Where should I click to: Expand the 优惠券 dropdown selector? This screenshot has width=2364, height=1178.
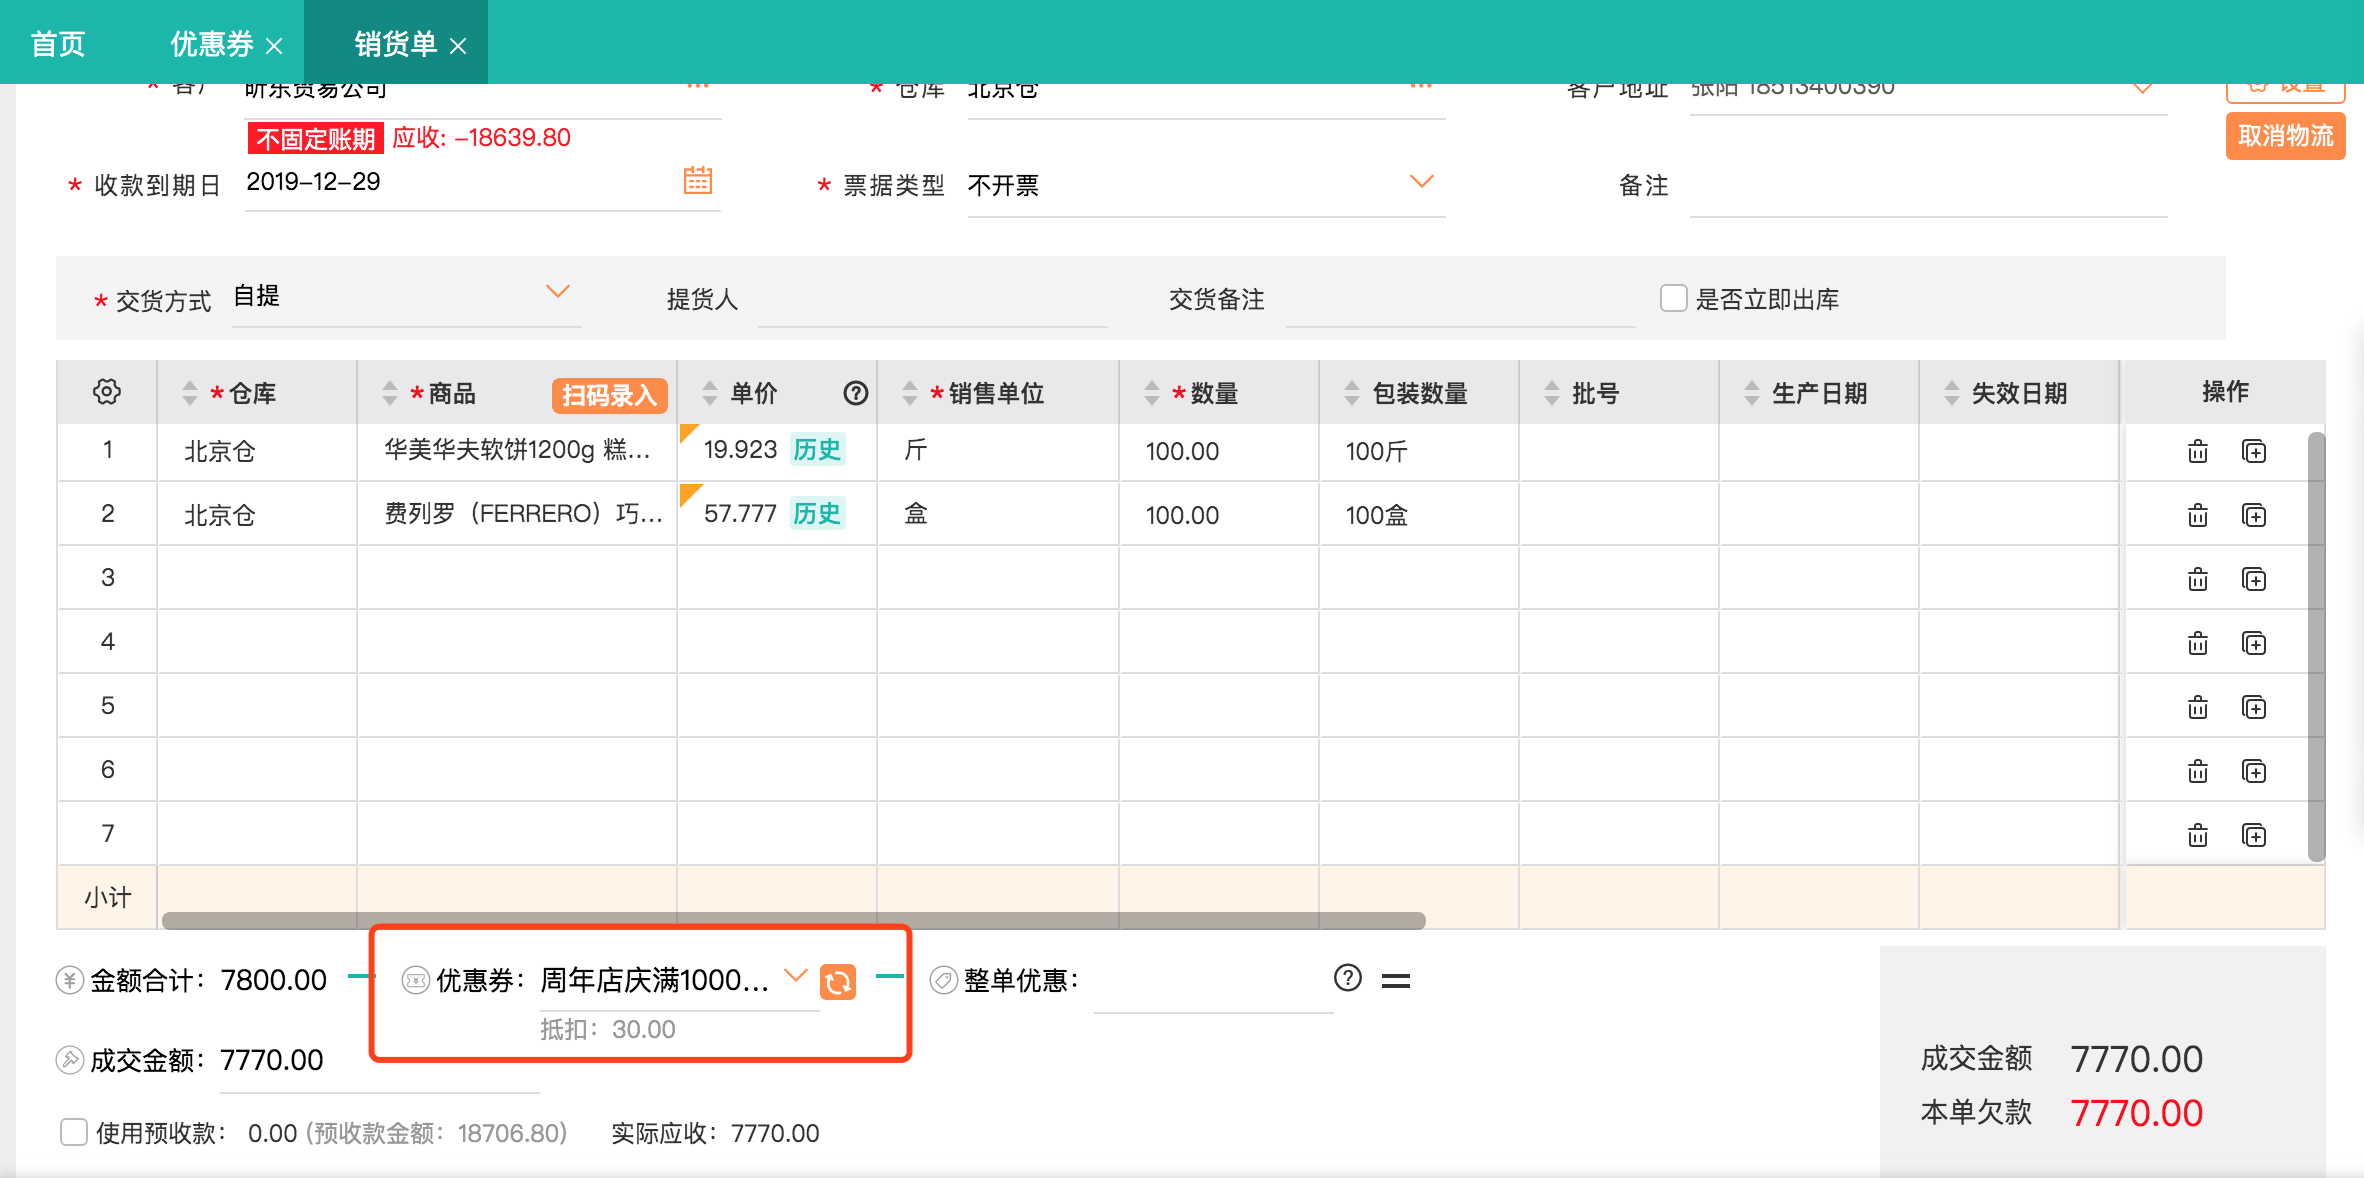coord(798,979)
